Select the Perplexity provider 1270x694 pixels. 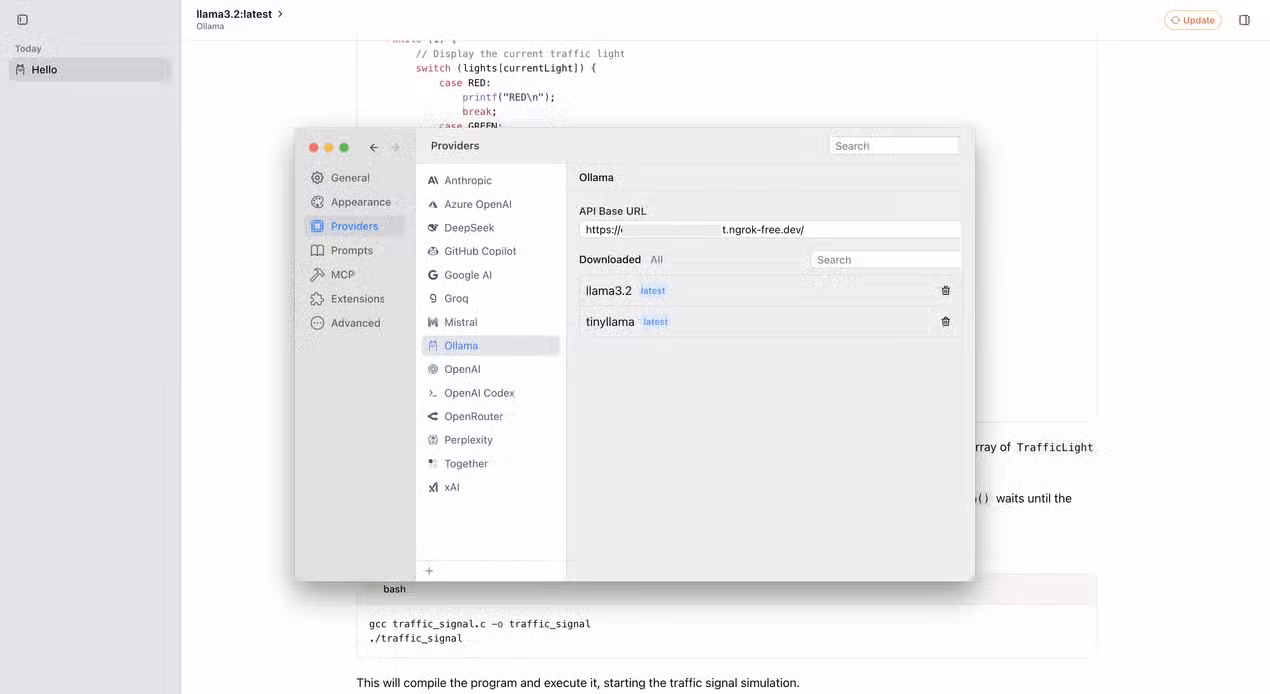490,440
